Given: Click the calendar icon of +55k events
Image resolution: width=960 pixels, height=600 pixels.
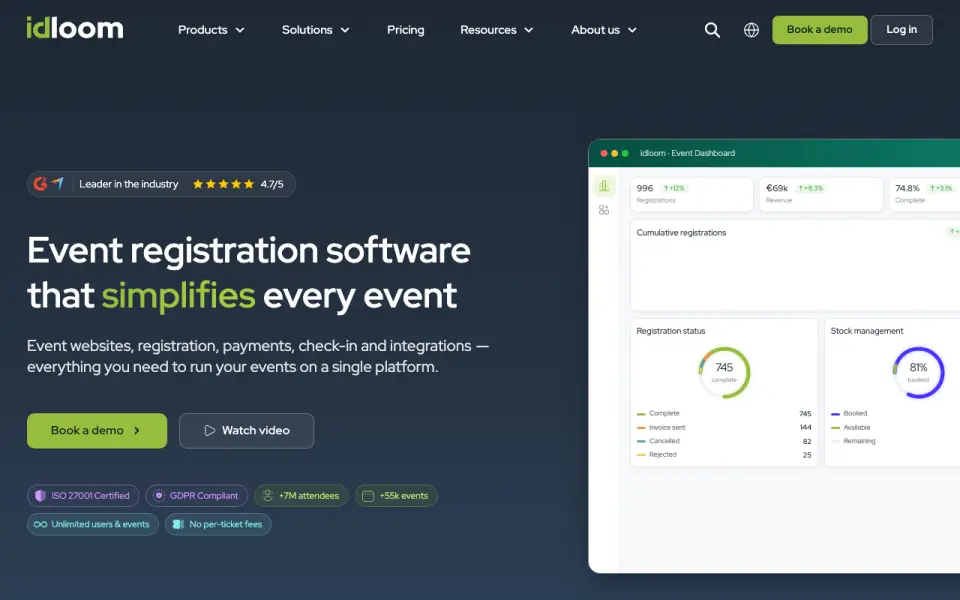Looking at the screenshot, I should 368,496.
